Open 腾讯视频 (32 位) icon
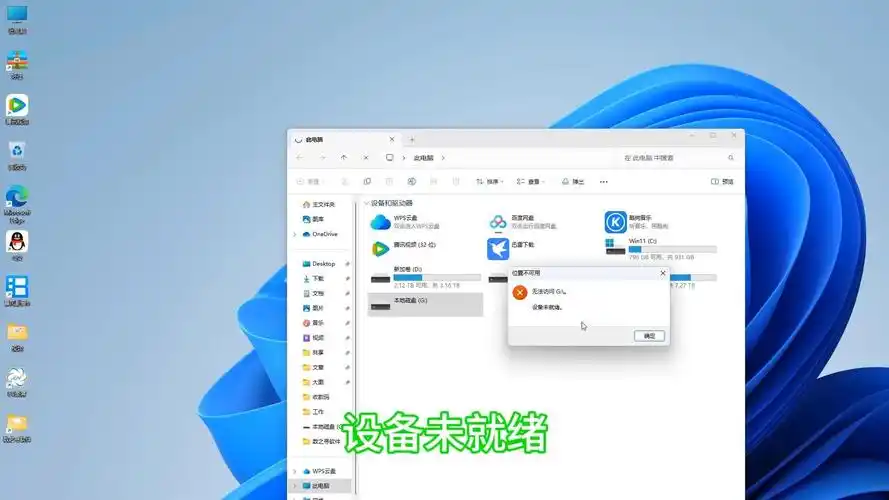The height and width of the screenshot is (500, 889). 380,248
